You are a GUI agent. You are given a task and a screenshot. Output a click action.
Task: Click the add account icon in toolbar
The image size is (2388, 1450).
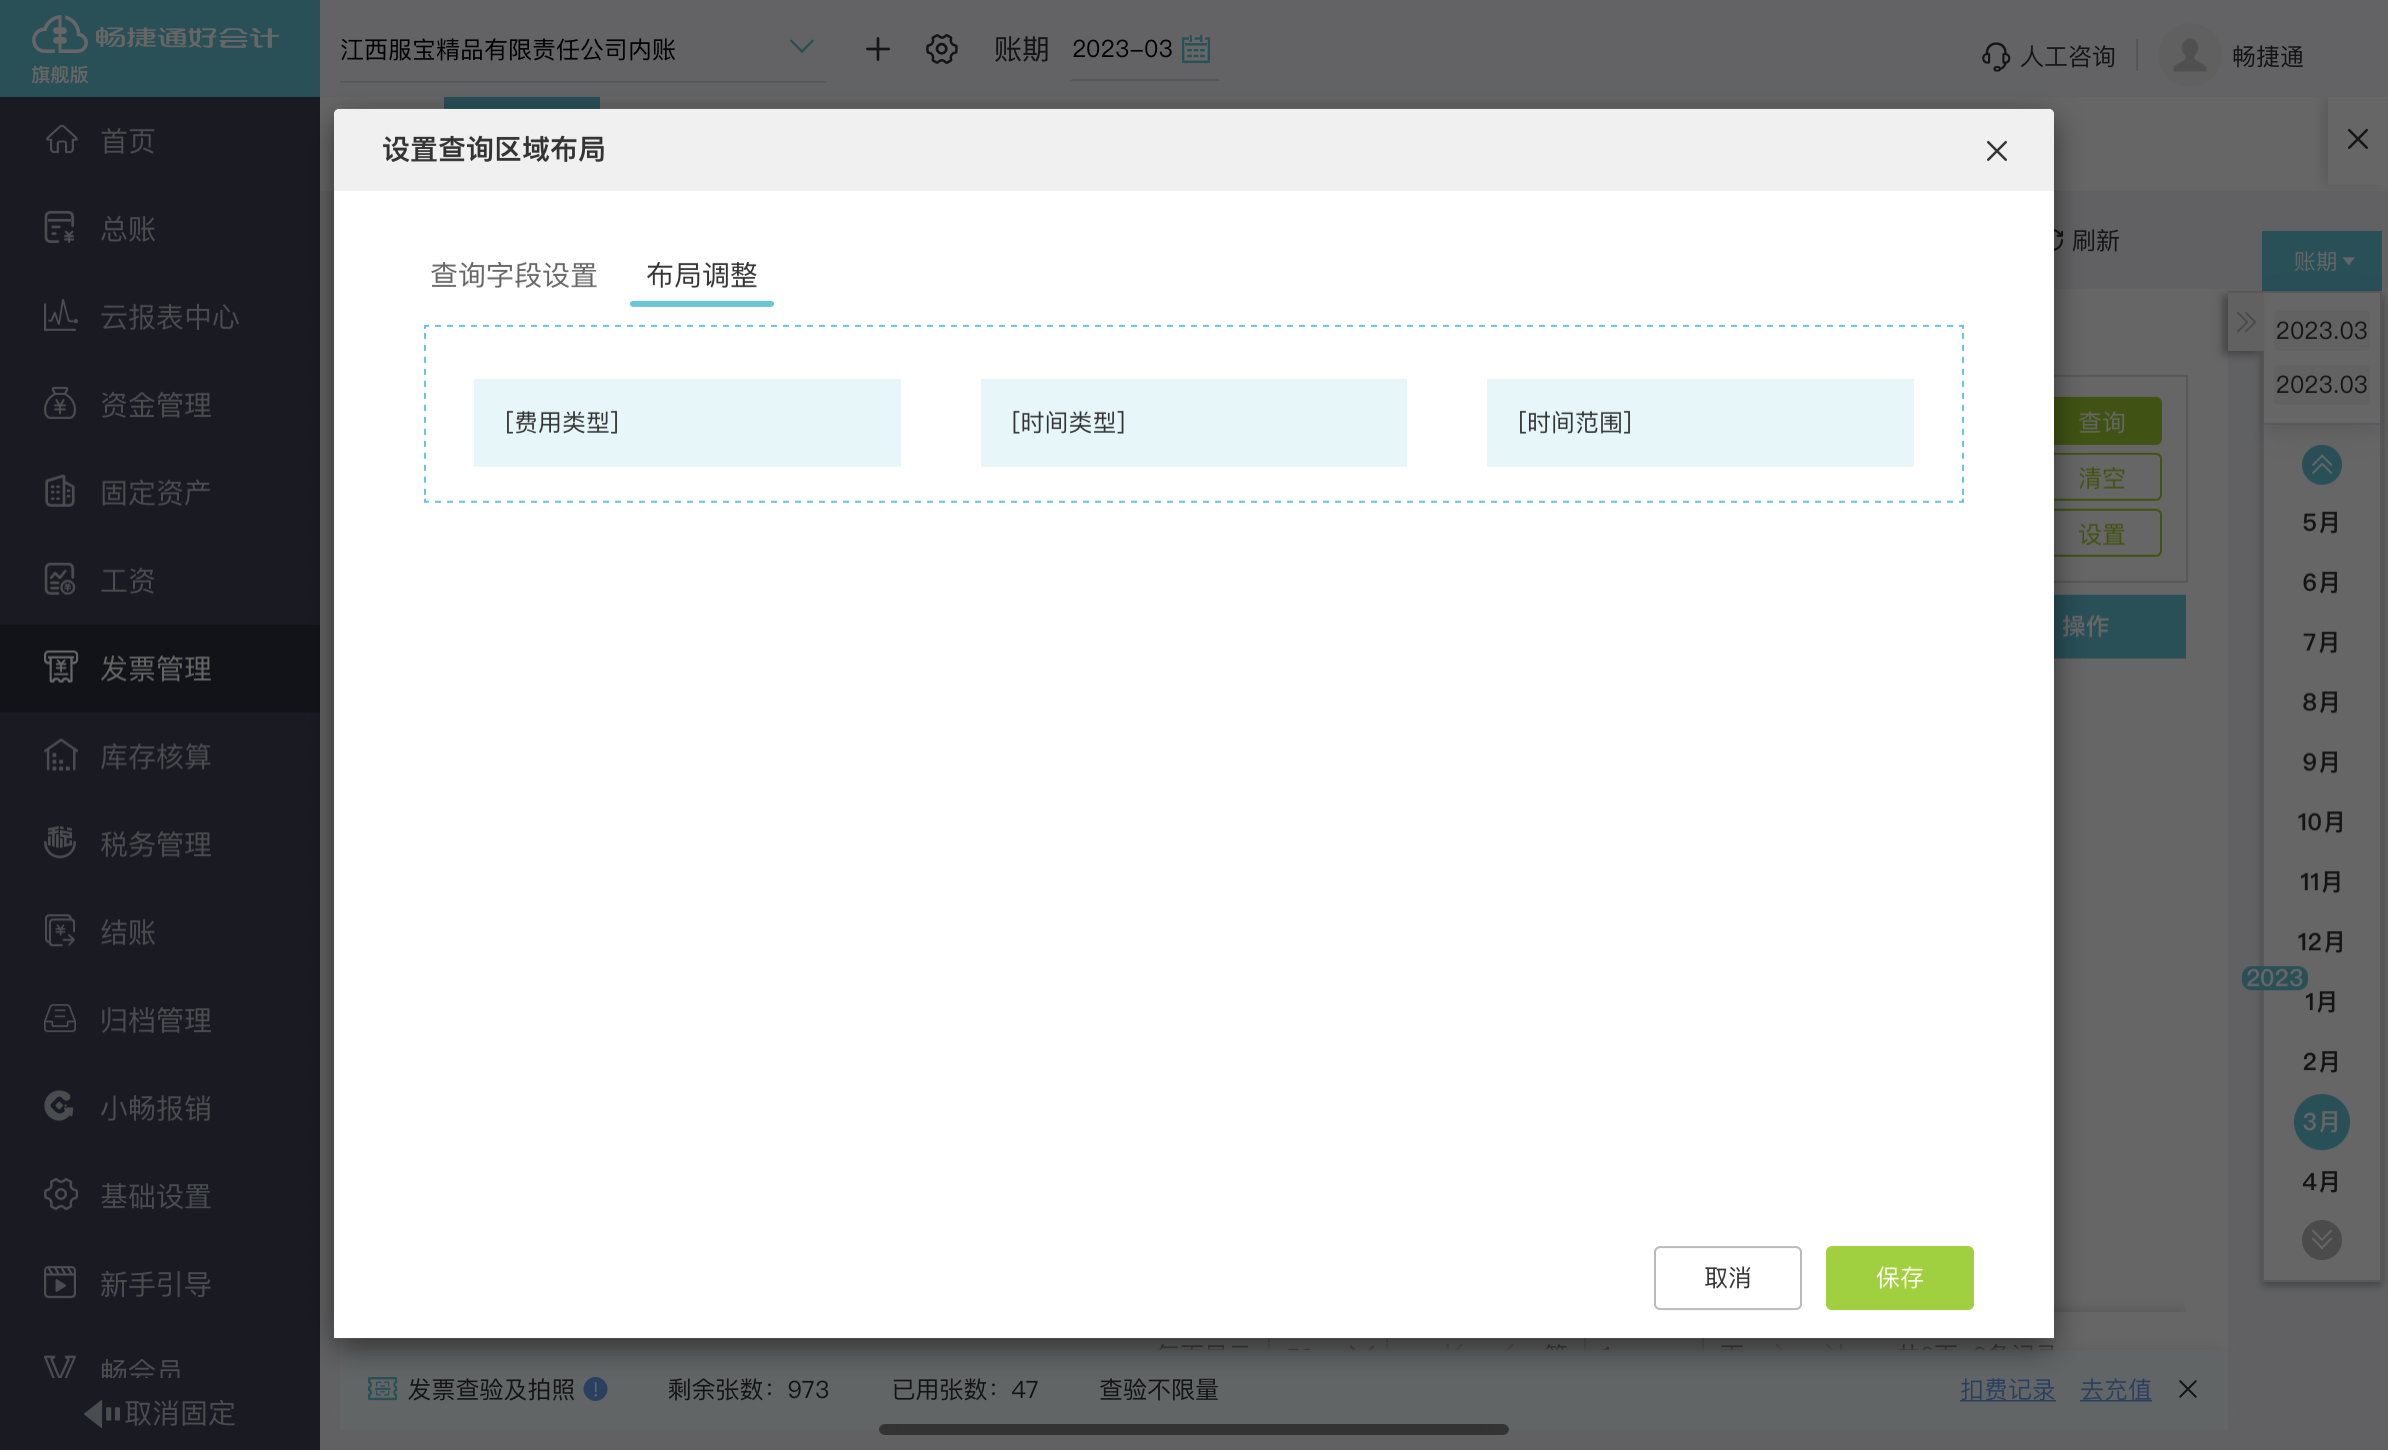pos(877,48)
